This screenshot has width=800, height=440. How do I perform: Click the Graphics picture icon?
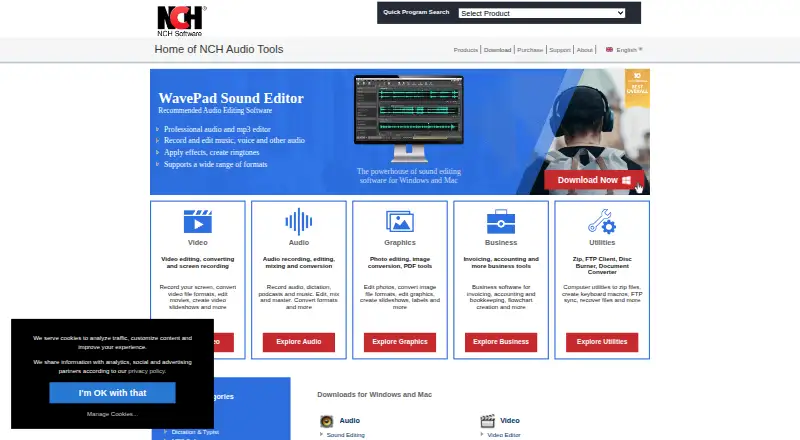(399, 222)
